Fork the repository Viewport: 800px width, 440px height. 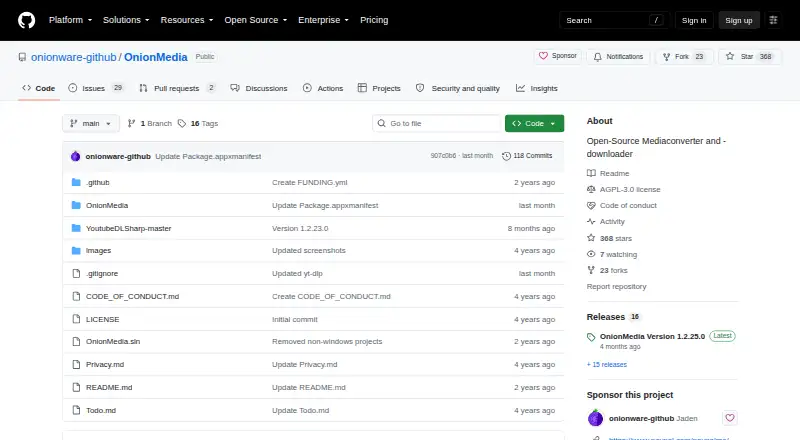point(684,57)
